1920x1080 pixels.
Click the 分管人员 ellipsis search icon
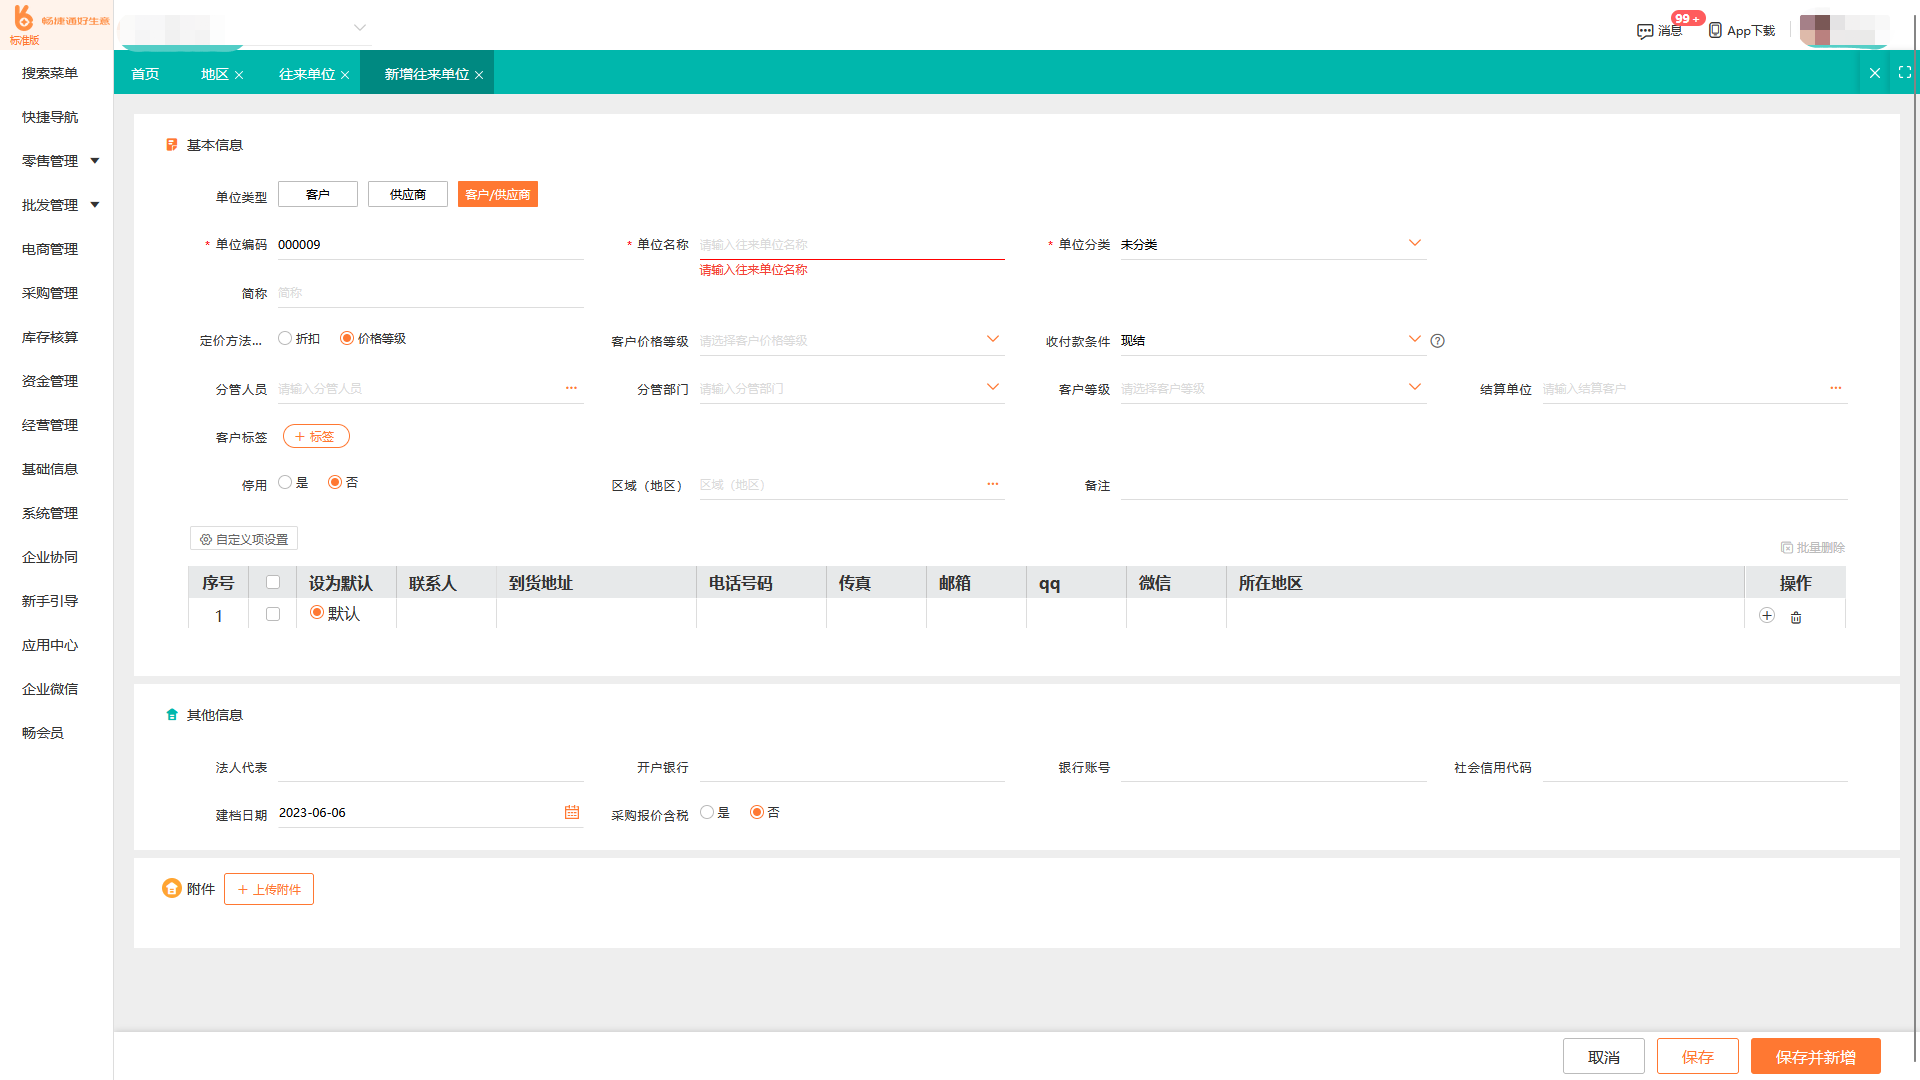pos(572,388)
